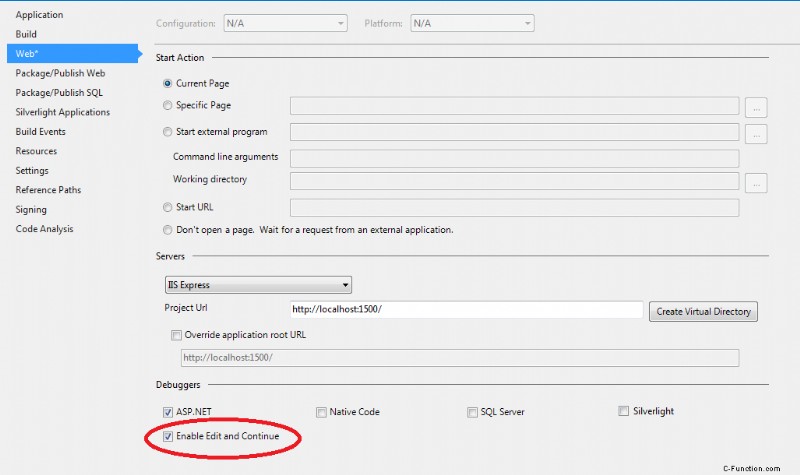The width and height of the screenshot is (800, 475).
Task: Select the Start URL radio button
Action: coord(168,207)
